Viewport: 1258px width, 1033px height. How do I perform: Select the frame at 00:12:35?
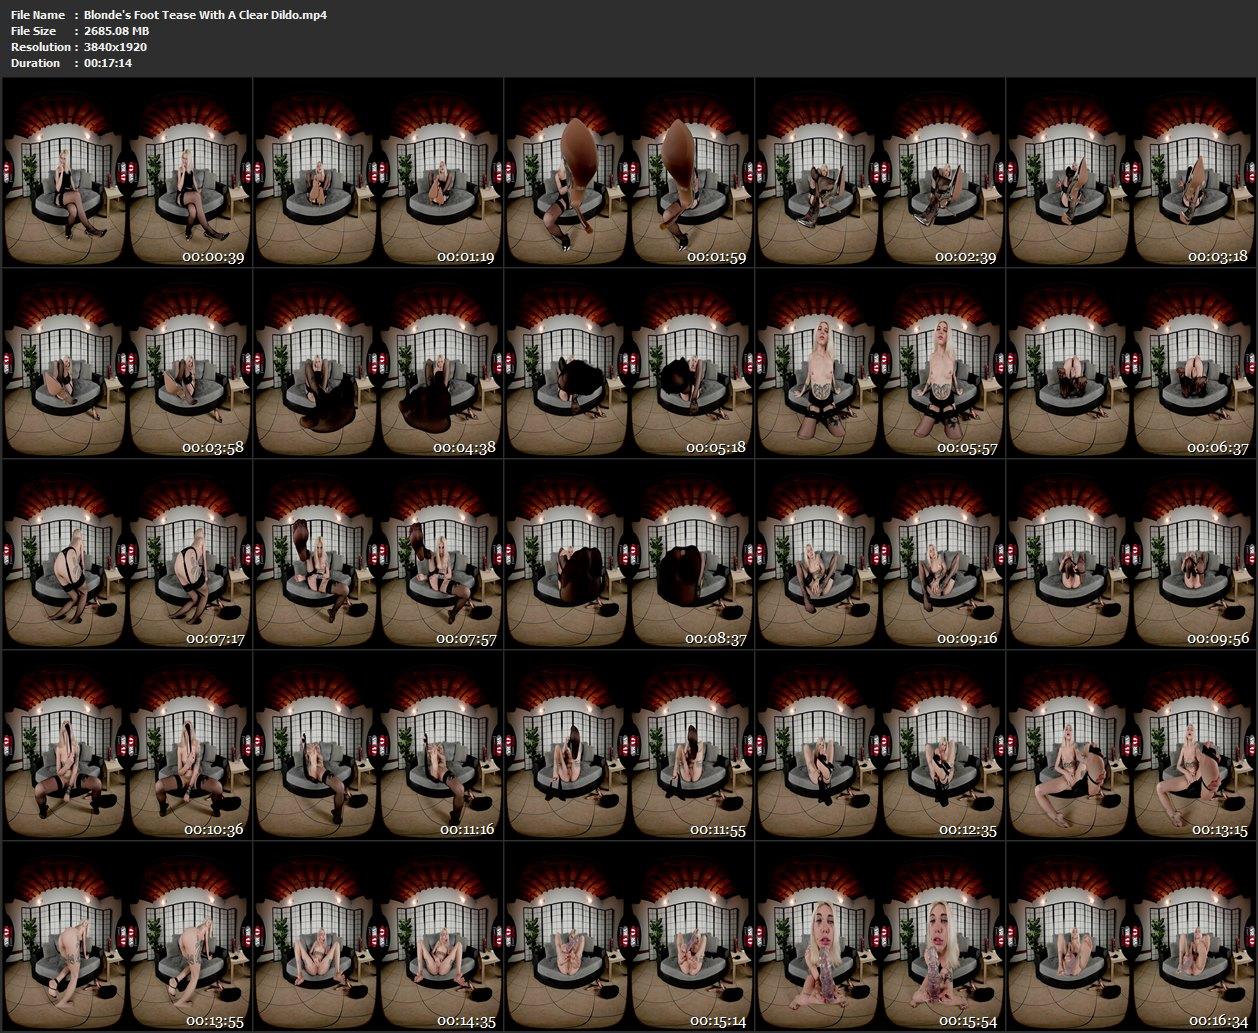880,746
